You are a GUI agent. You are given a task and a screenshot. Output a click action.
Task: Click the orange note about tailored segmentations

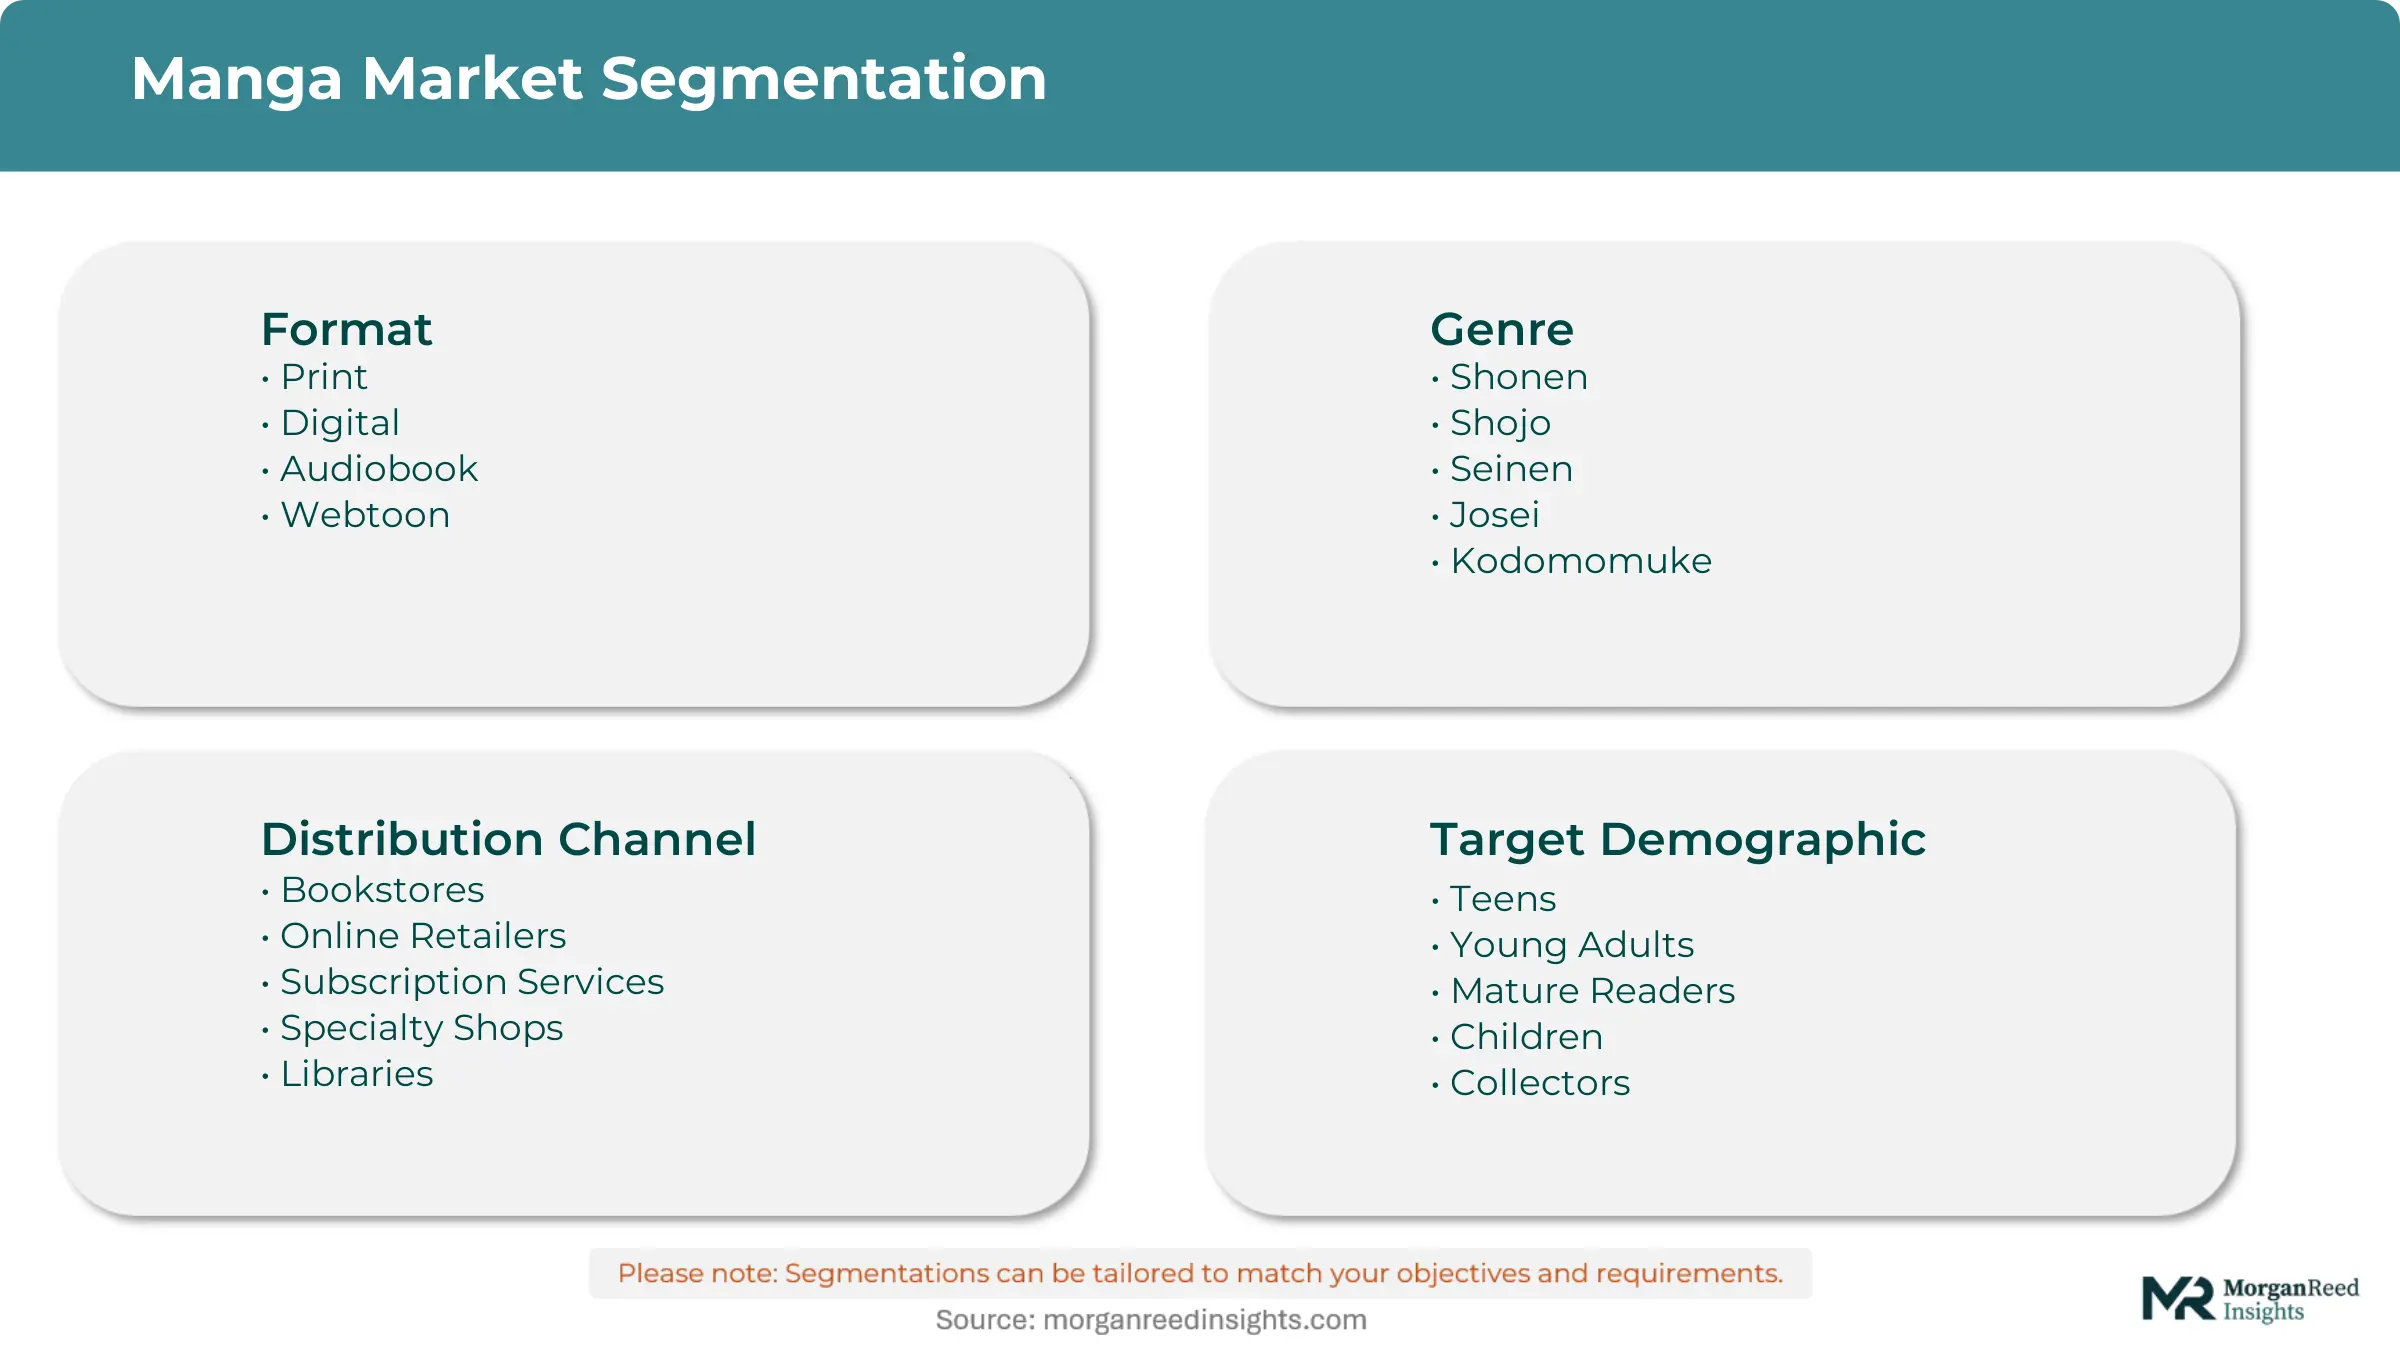tap(1200, 1274)
